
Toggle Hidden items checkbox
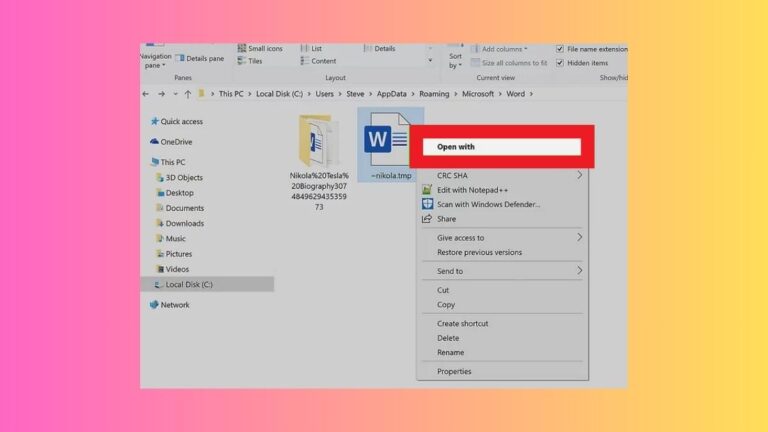(559, 63)
